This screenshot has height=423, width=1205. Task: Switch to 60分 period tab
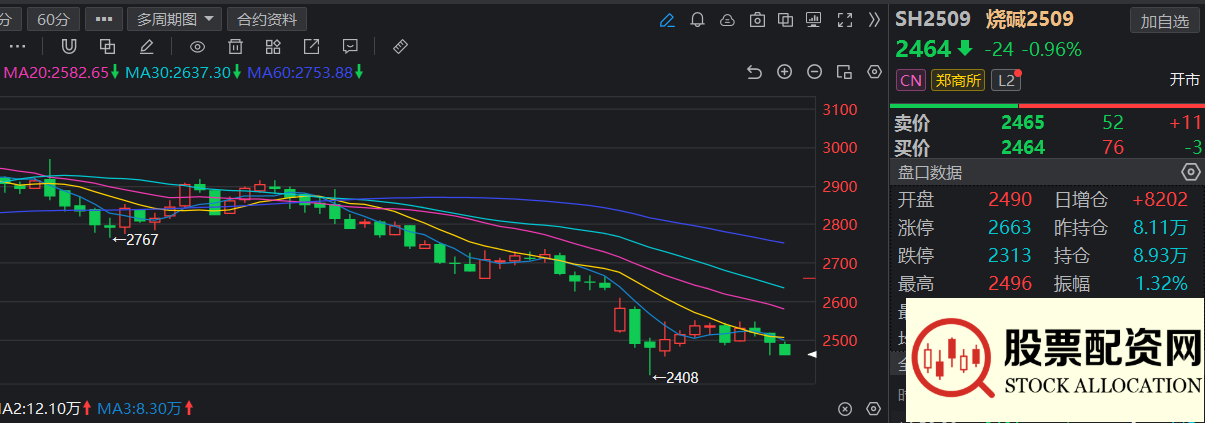pos(52,19)
